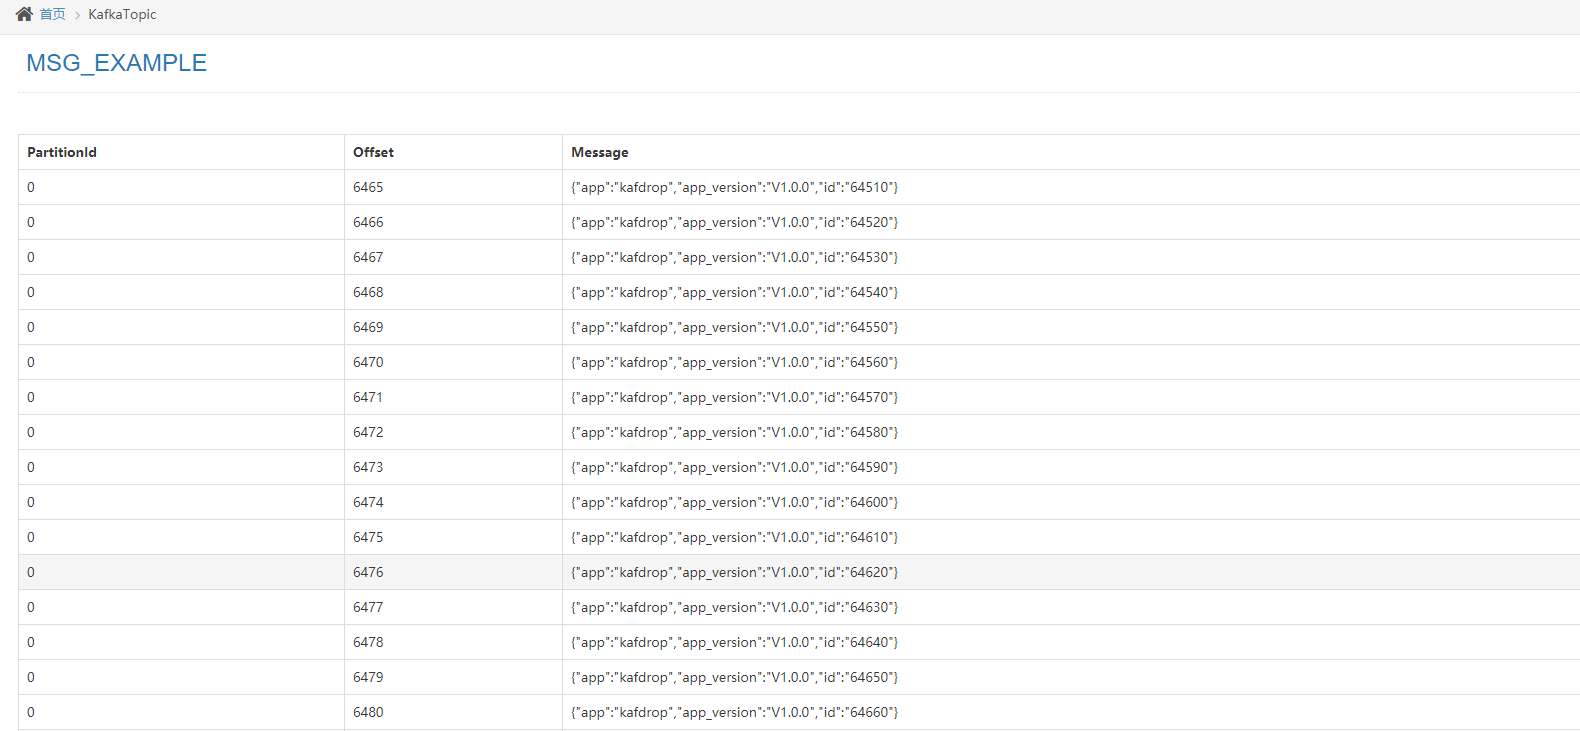1580x731 pixels.
Task: Click offset cell 6473
Action: pos(368,467)
